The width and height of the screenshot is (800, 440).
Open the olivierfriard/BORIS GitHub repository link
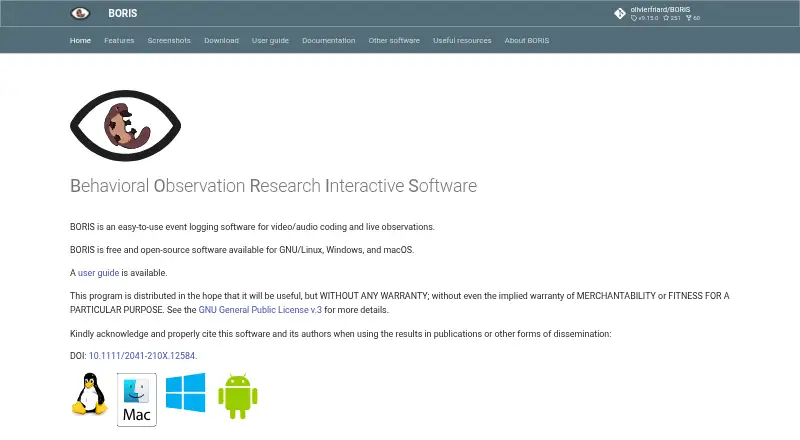click(x=657, y=13)
